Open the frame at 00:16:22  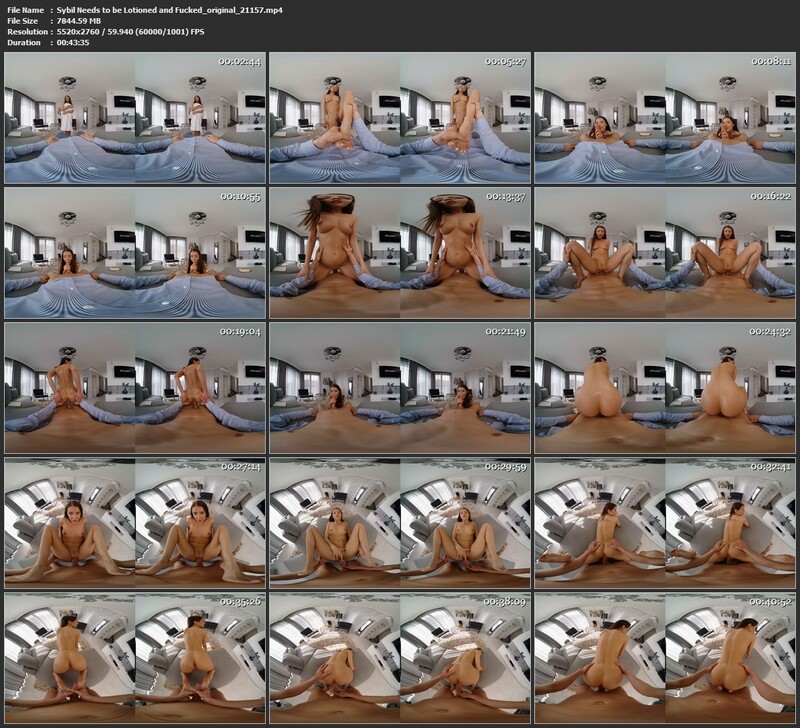coord(664,252)
